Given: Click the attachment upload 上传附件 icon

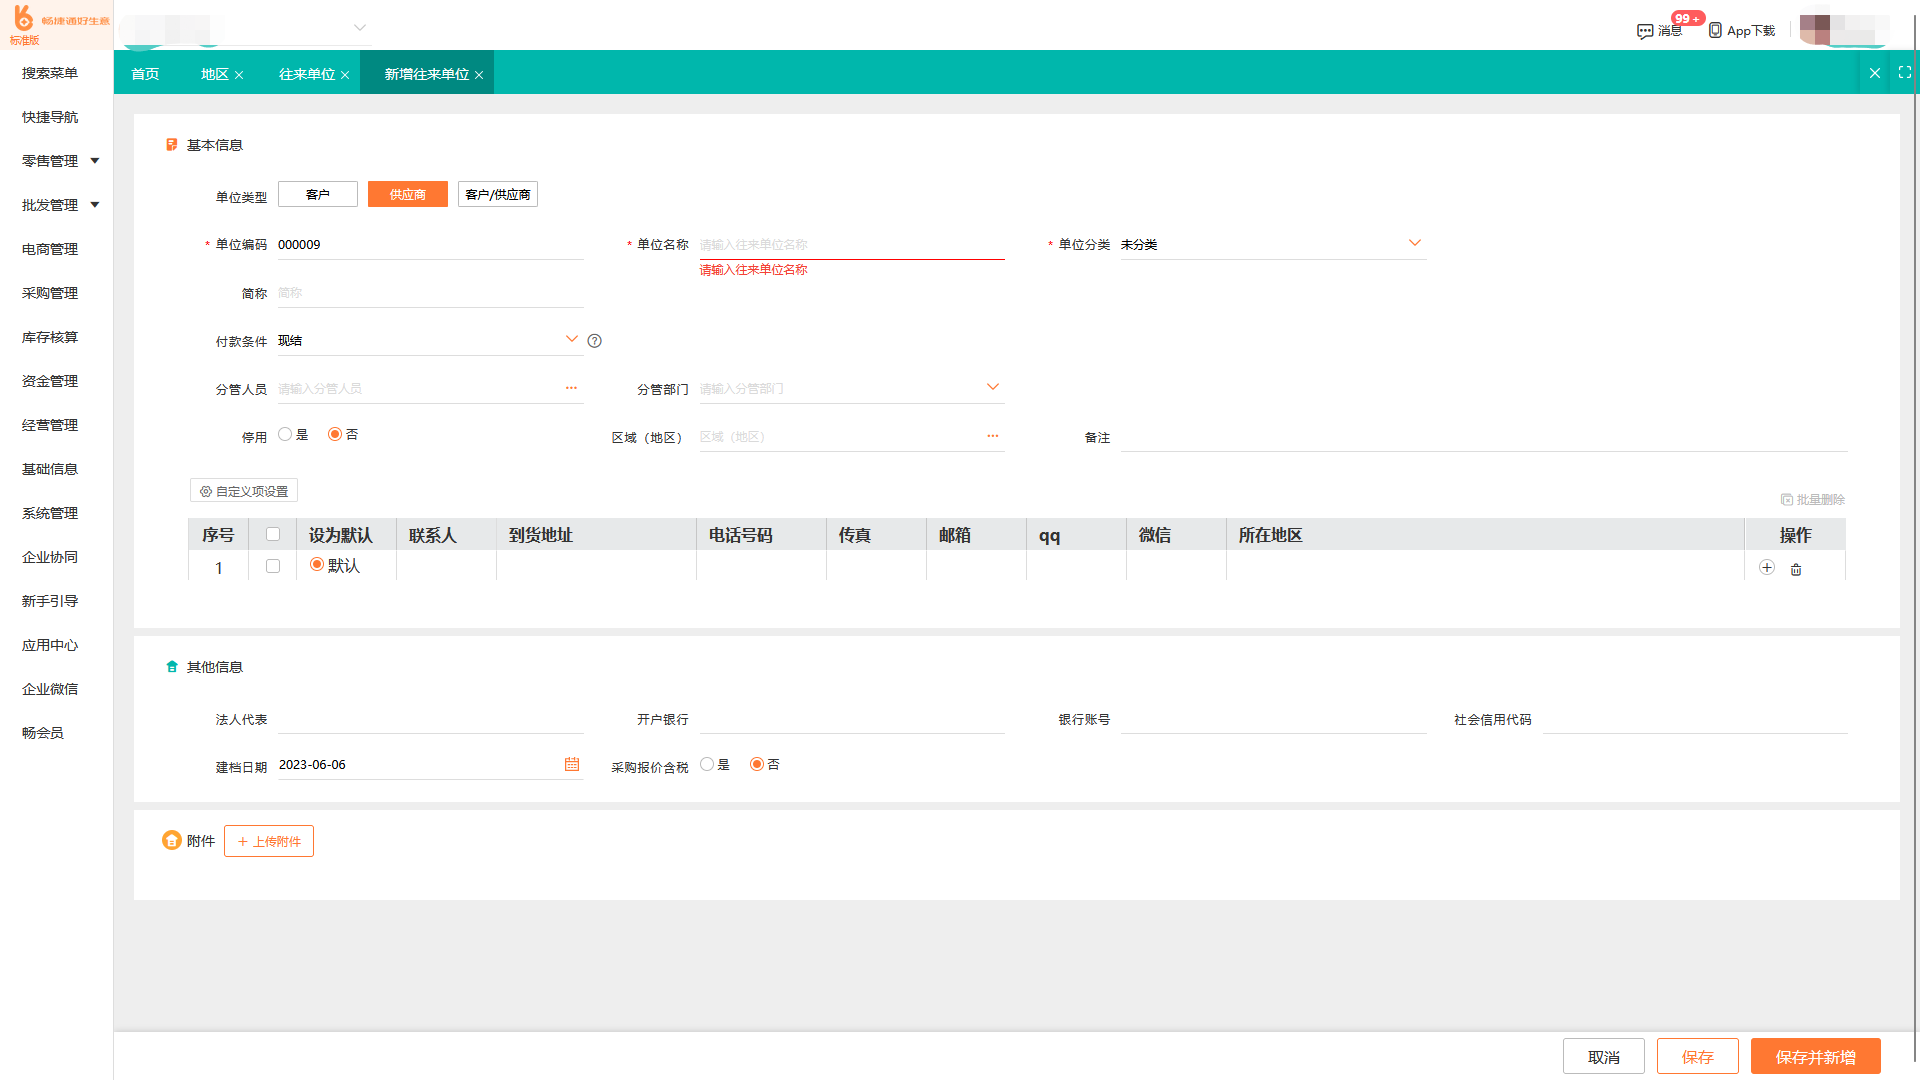Looking at the screenshot, I should (x=270, y=841).
